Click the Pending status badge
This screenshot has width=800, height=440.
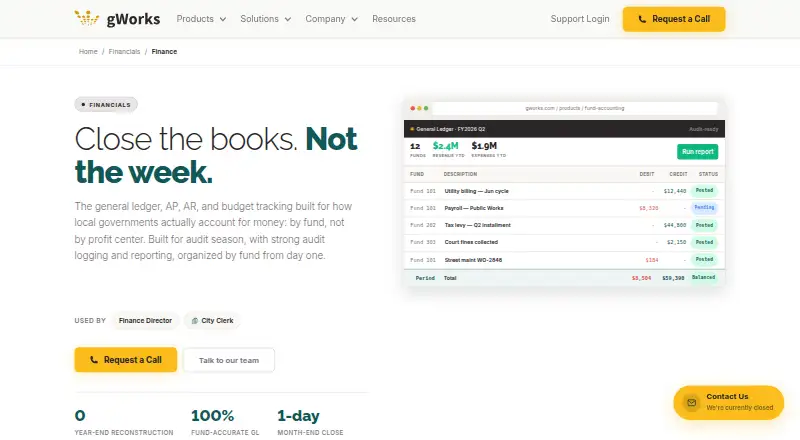coord(704,208)
